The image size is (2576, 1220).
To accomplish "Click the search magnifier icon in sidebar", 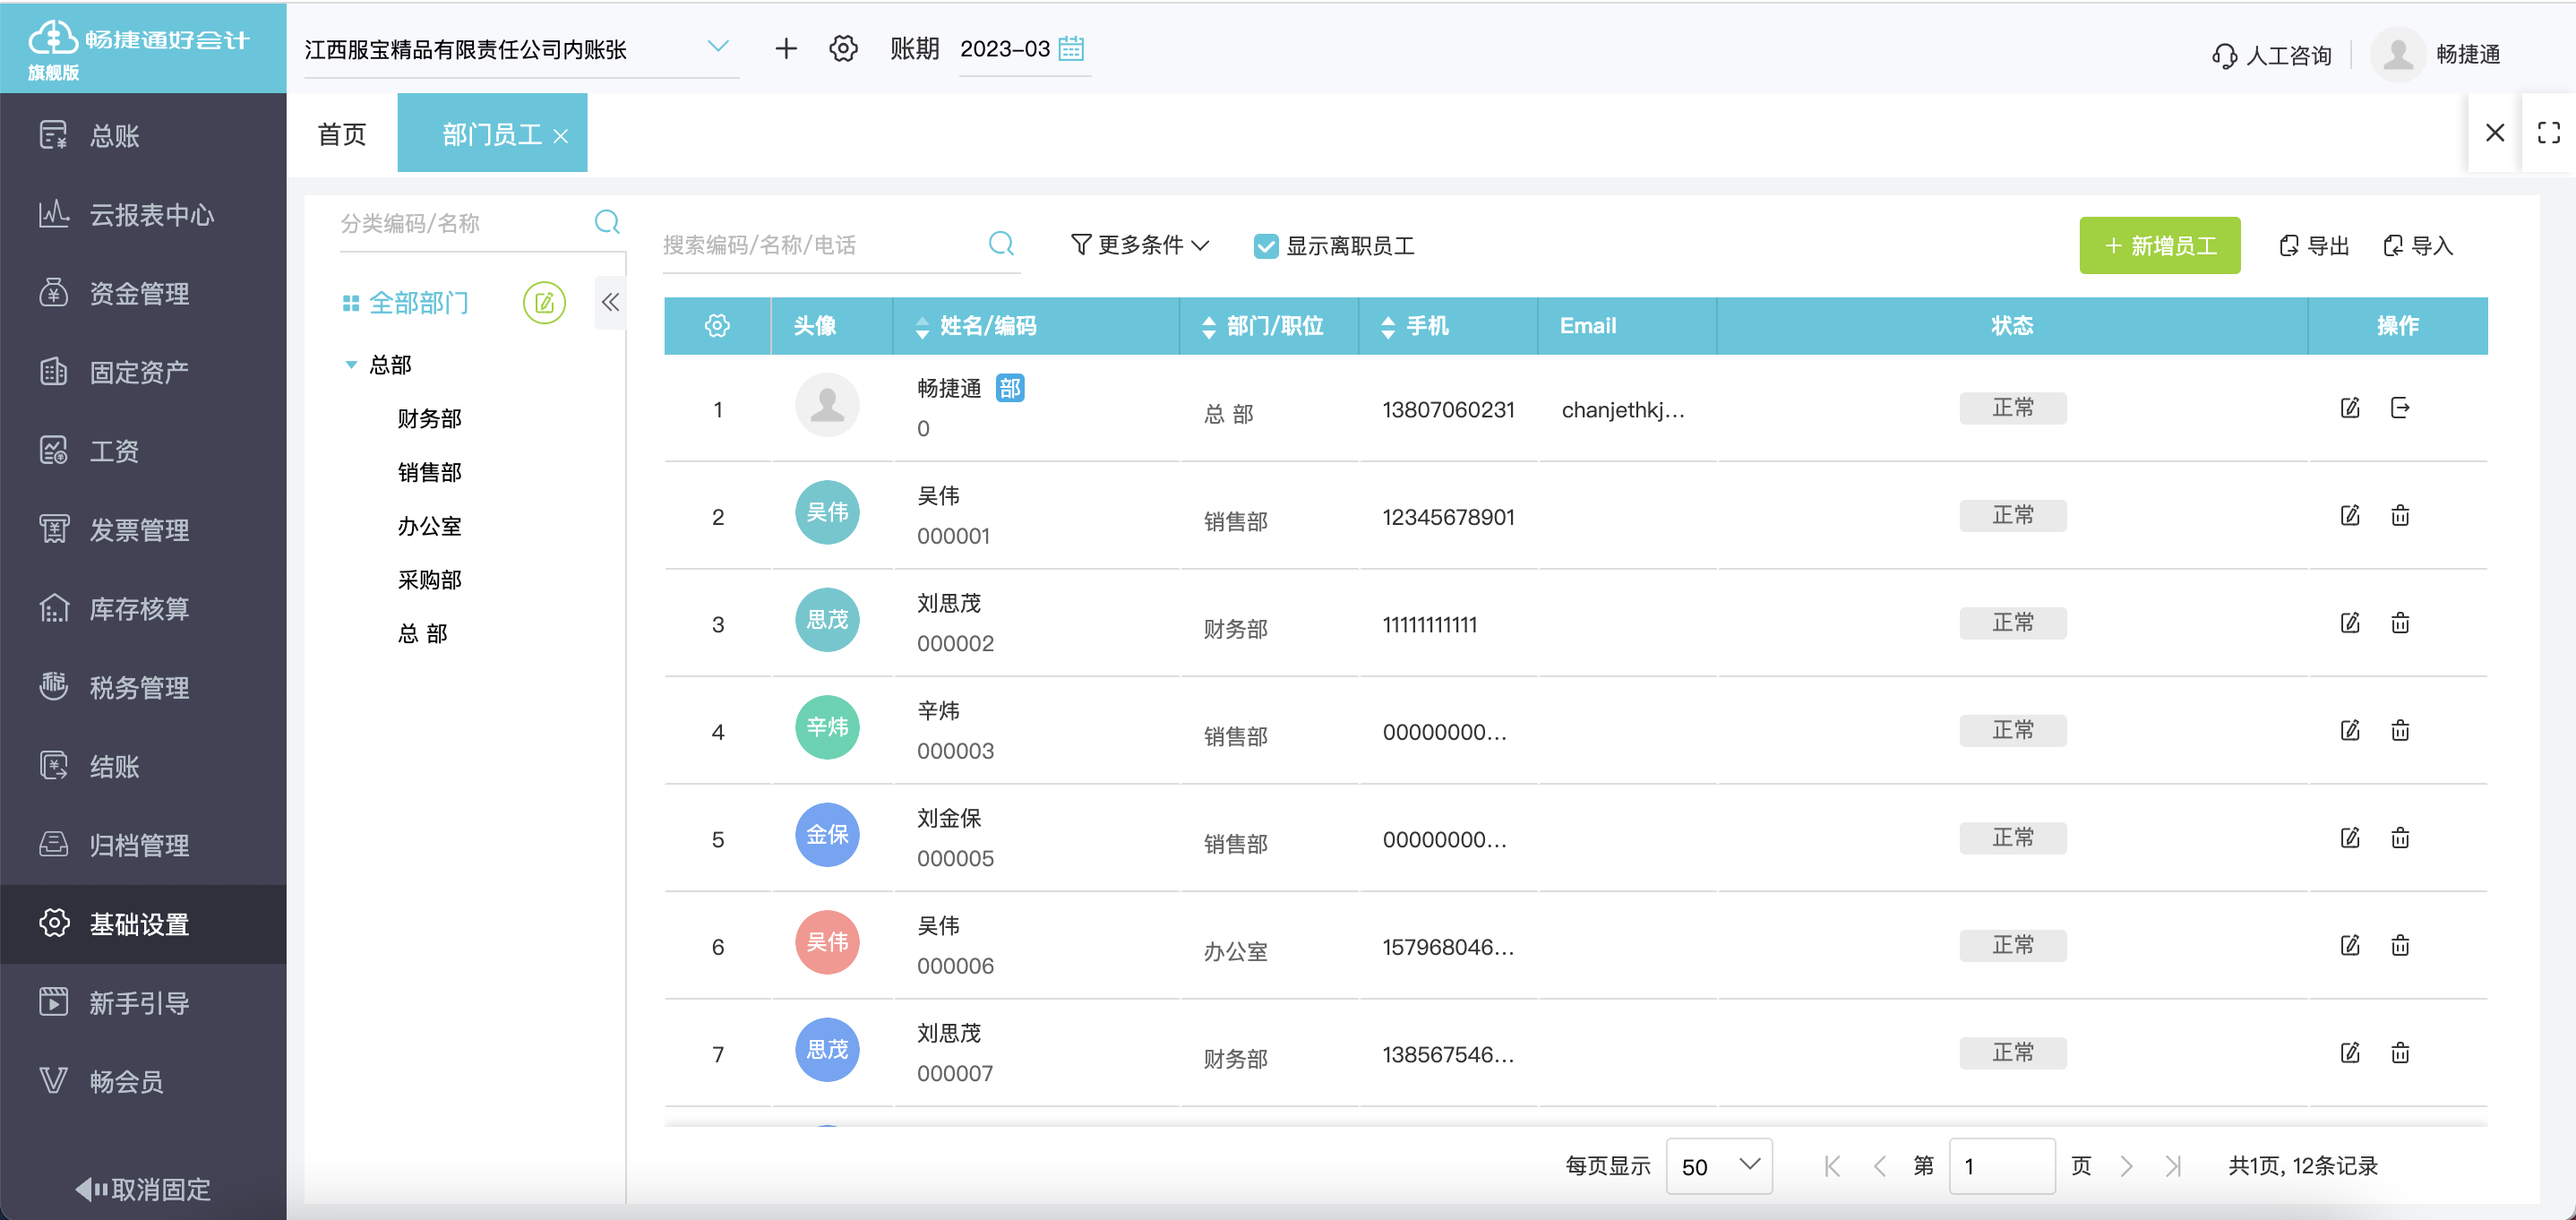I will point(606,223).
